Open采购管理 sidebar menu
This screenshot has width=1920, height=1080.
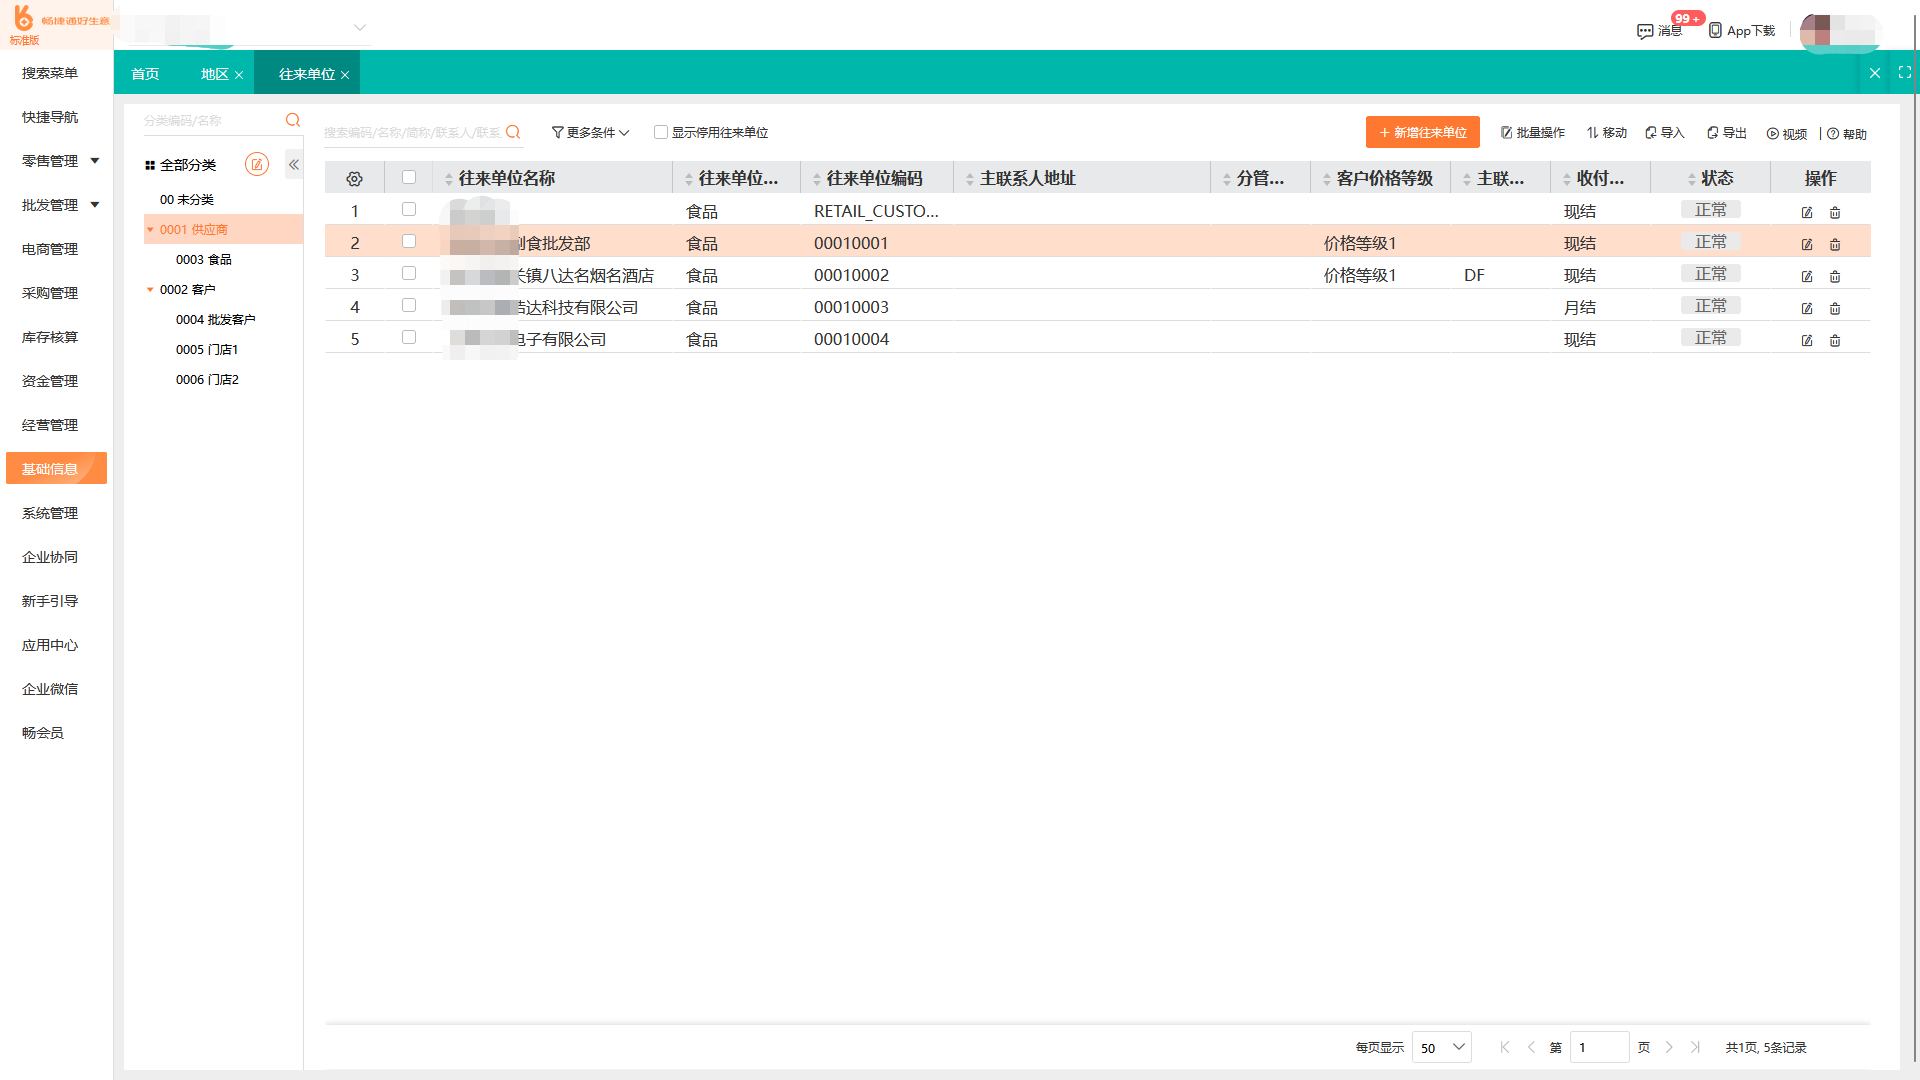tap(51, 293)
